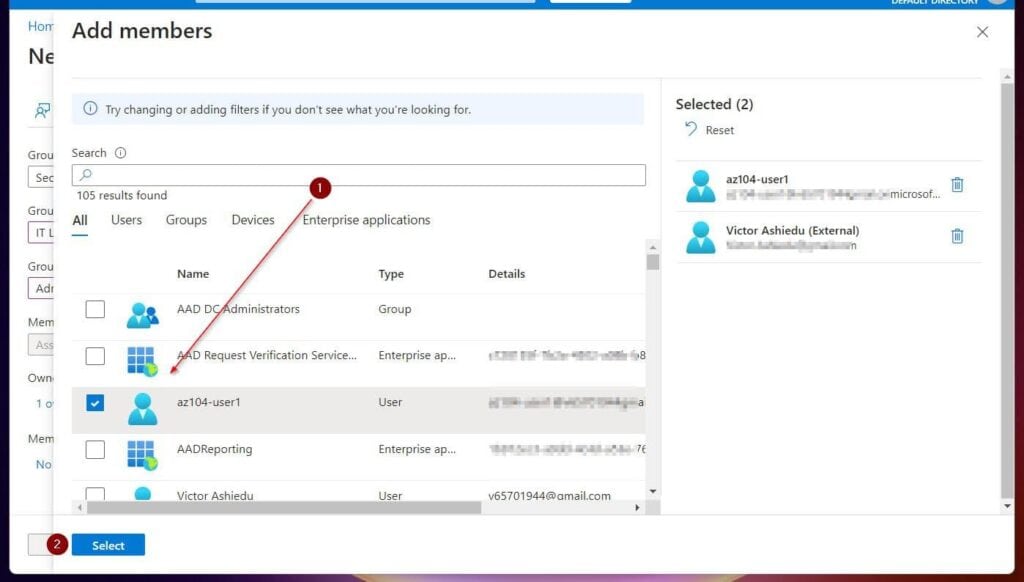Check the AAD Request Verification Service checkbox

point(95,356)
